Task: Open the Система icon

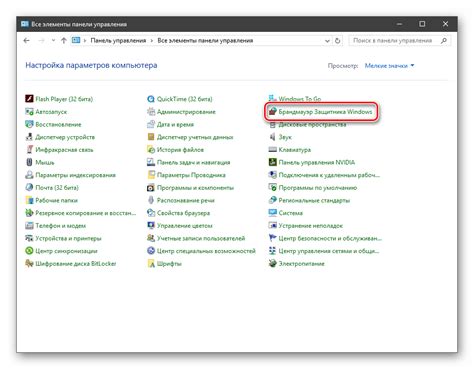Action: point(273,213)
